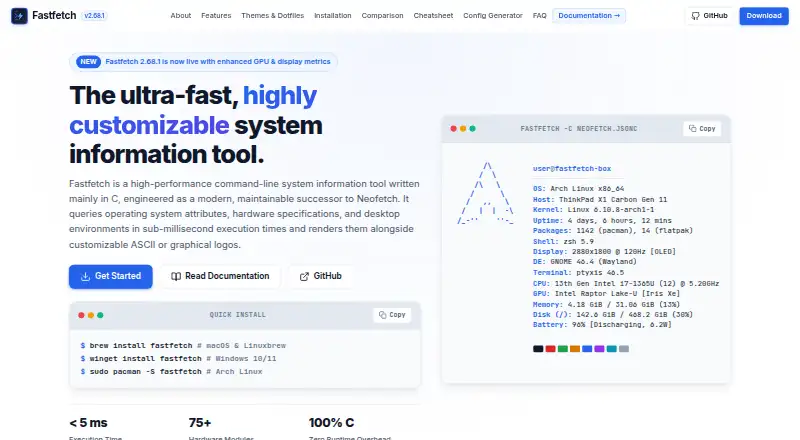Click the orange color block in terminal

pyautogui.click(x=574, y=349)
